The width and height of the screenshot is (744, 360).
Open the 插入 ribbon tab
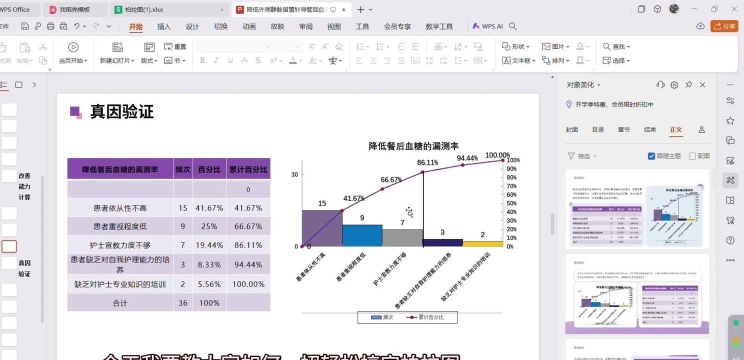click(164, 27)
